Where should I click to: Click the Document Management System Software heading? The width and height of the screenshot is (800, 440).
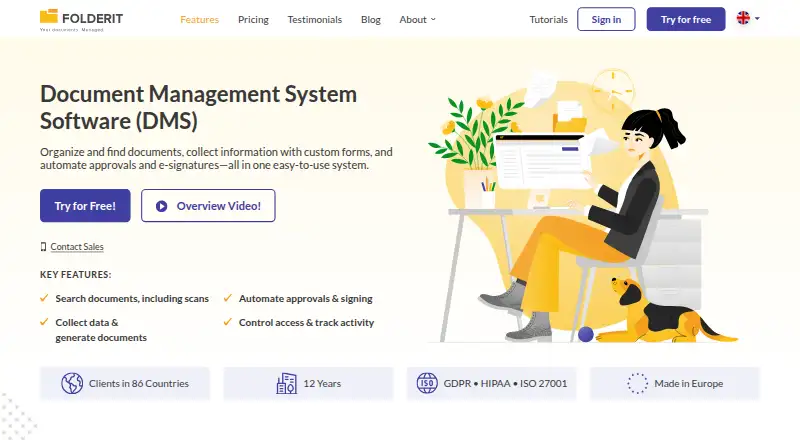click(198, 107)
